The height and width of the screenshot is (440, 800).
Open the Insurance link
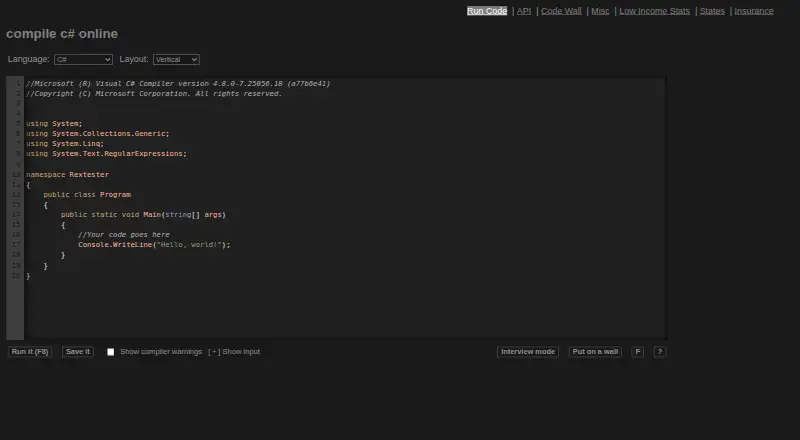754,11
